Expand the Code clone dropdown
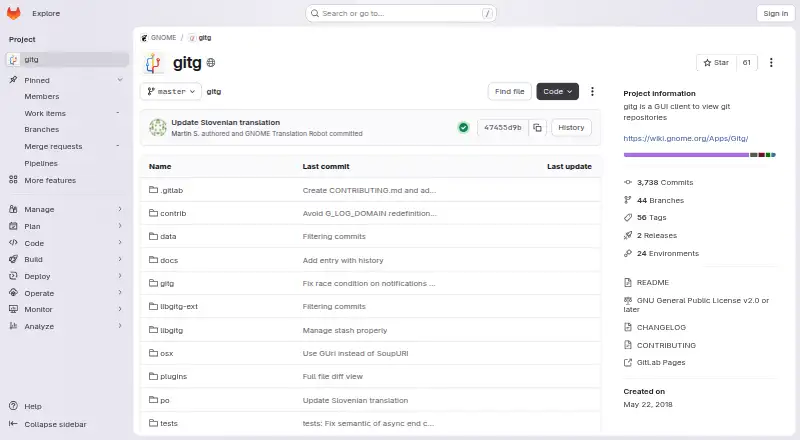Image resolution: width=800 pixels, height=440 pixels. pyautogui.click(x=557, y=91)
